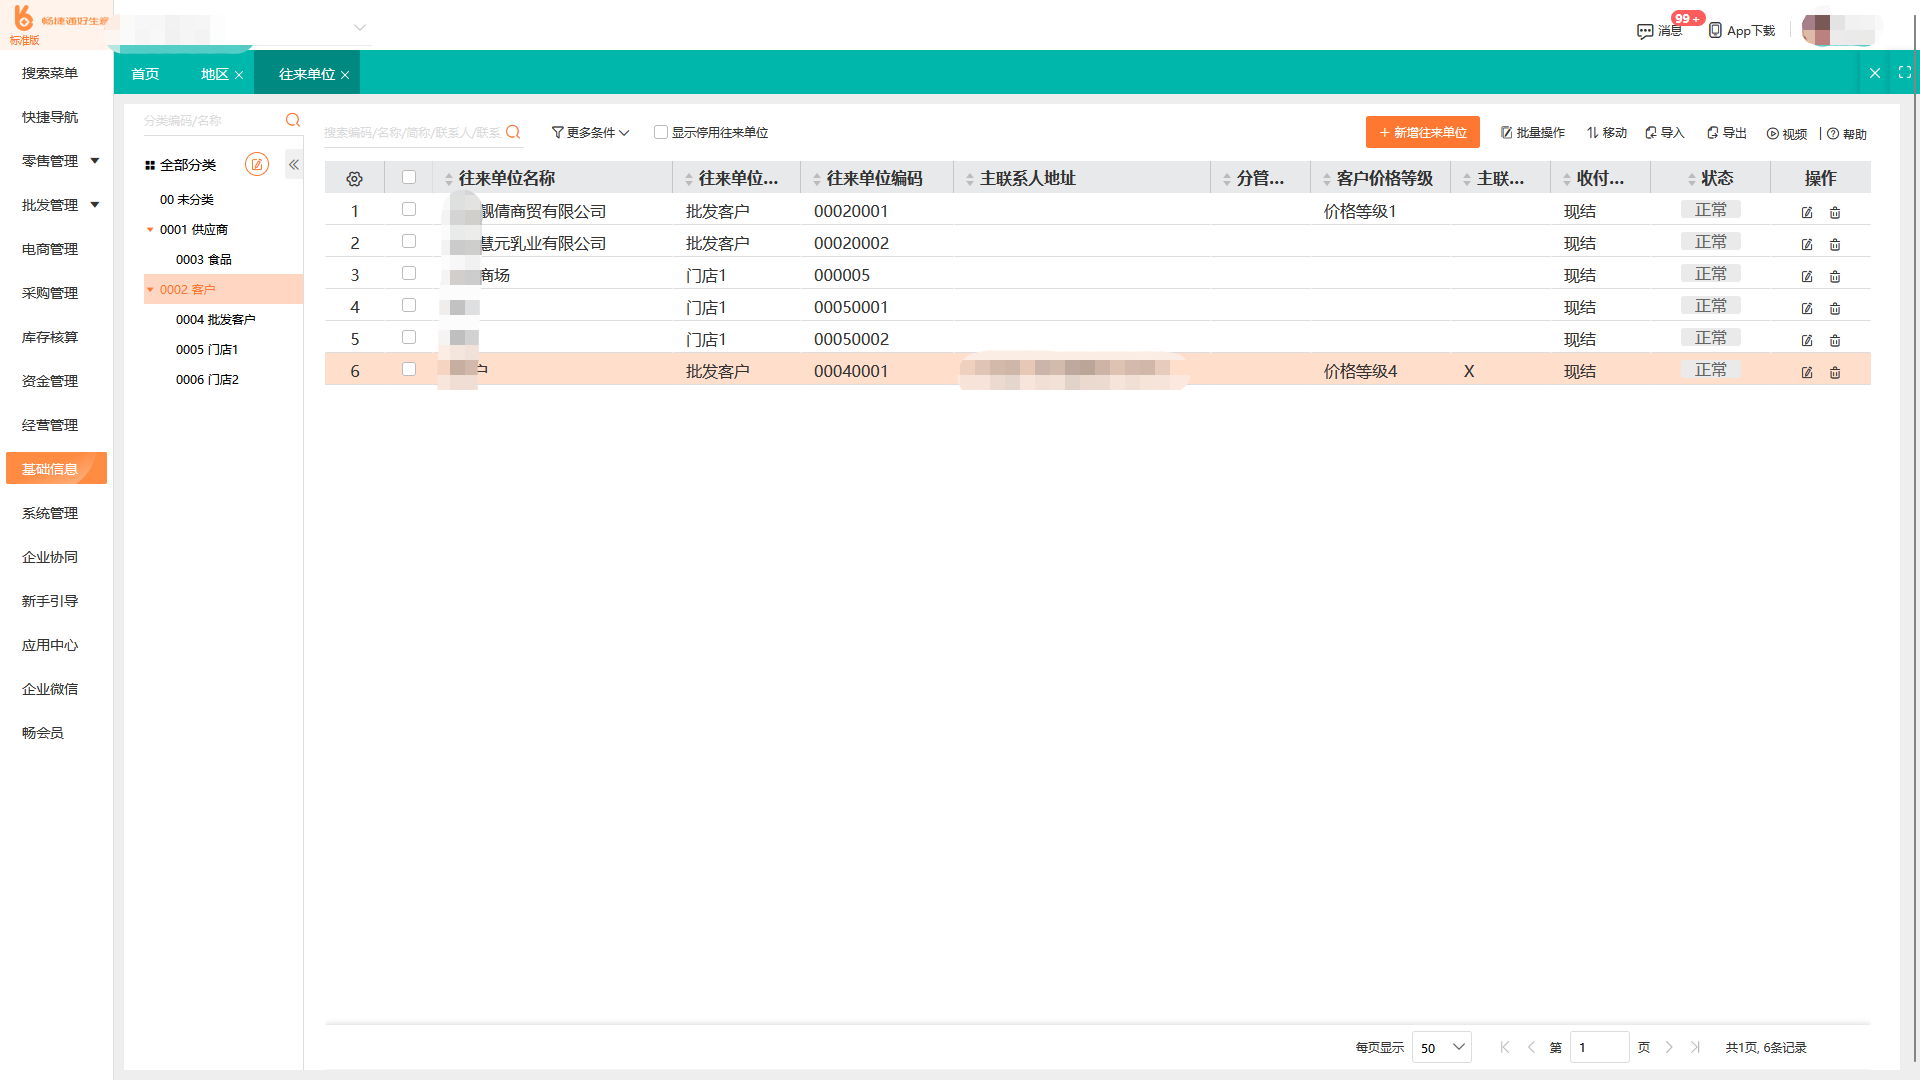Click 新增往来单位 button
This screenshot has height=1080, width=1920.
[x=1425, y=131]
